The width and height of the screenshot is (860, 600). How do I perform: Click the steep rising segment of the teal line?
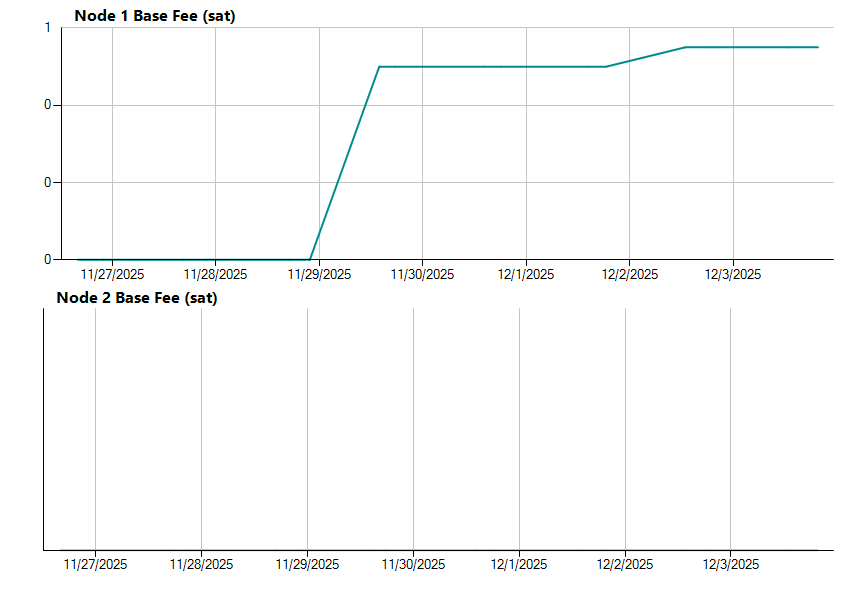[x=345, y=163]
